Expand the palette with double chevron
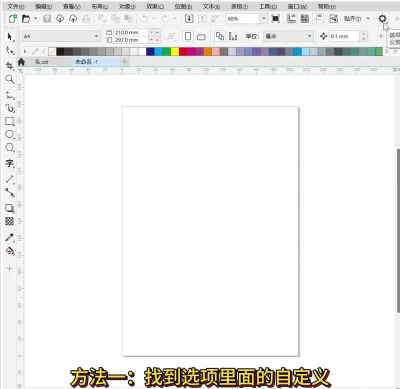Viewport: 400px width, 389px height. (x=395, y=52)
